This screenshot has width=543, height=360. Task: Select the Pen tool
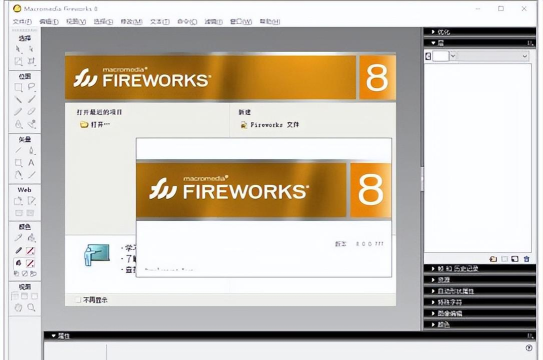click(x=31, y=150)
